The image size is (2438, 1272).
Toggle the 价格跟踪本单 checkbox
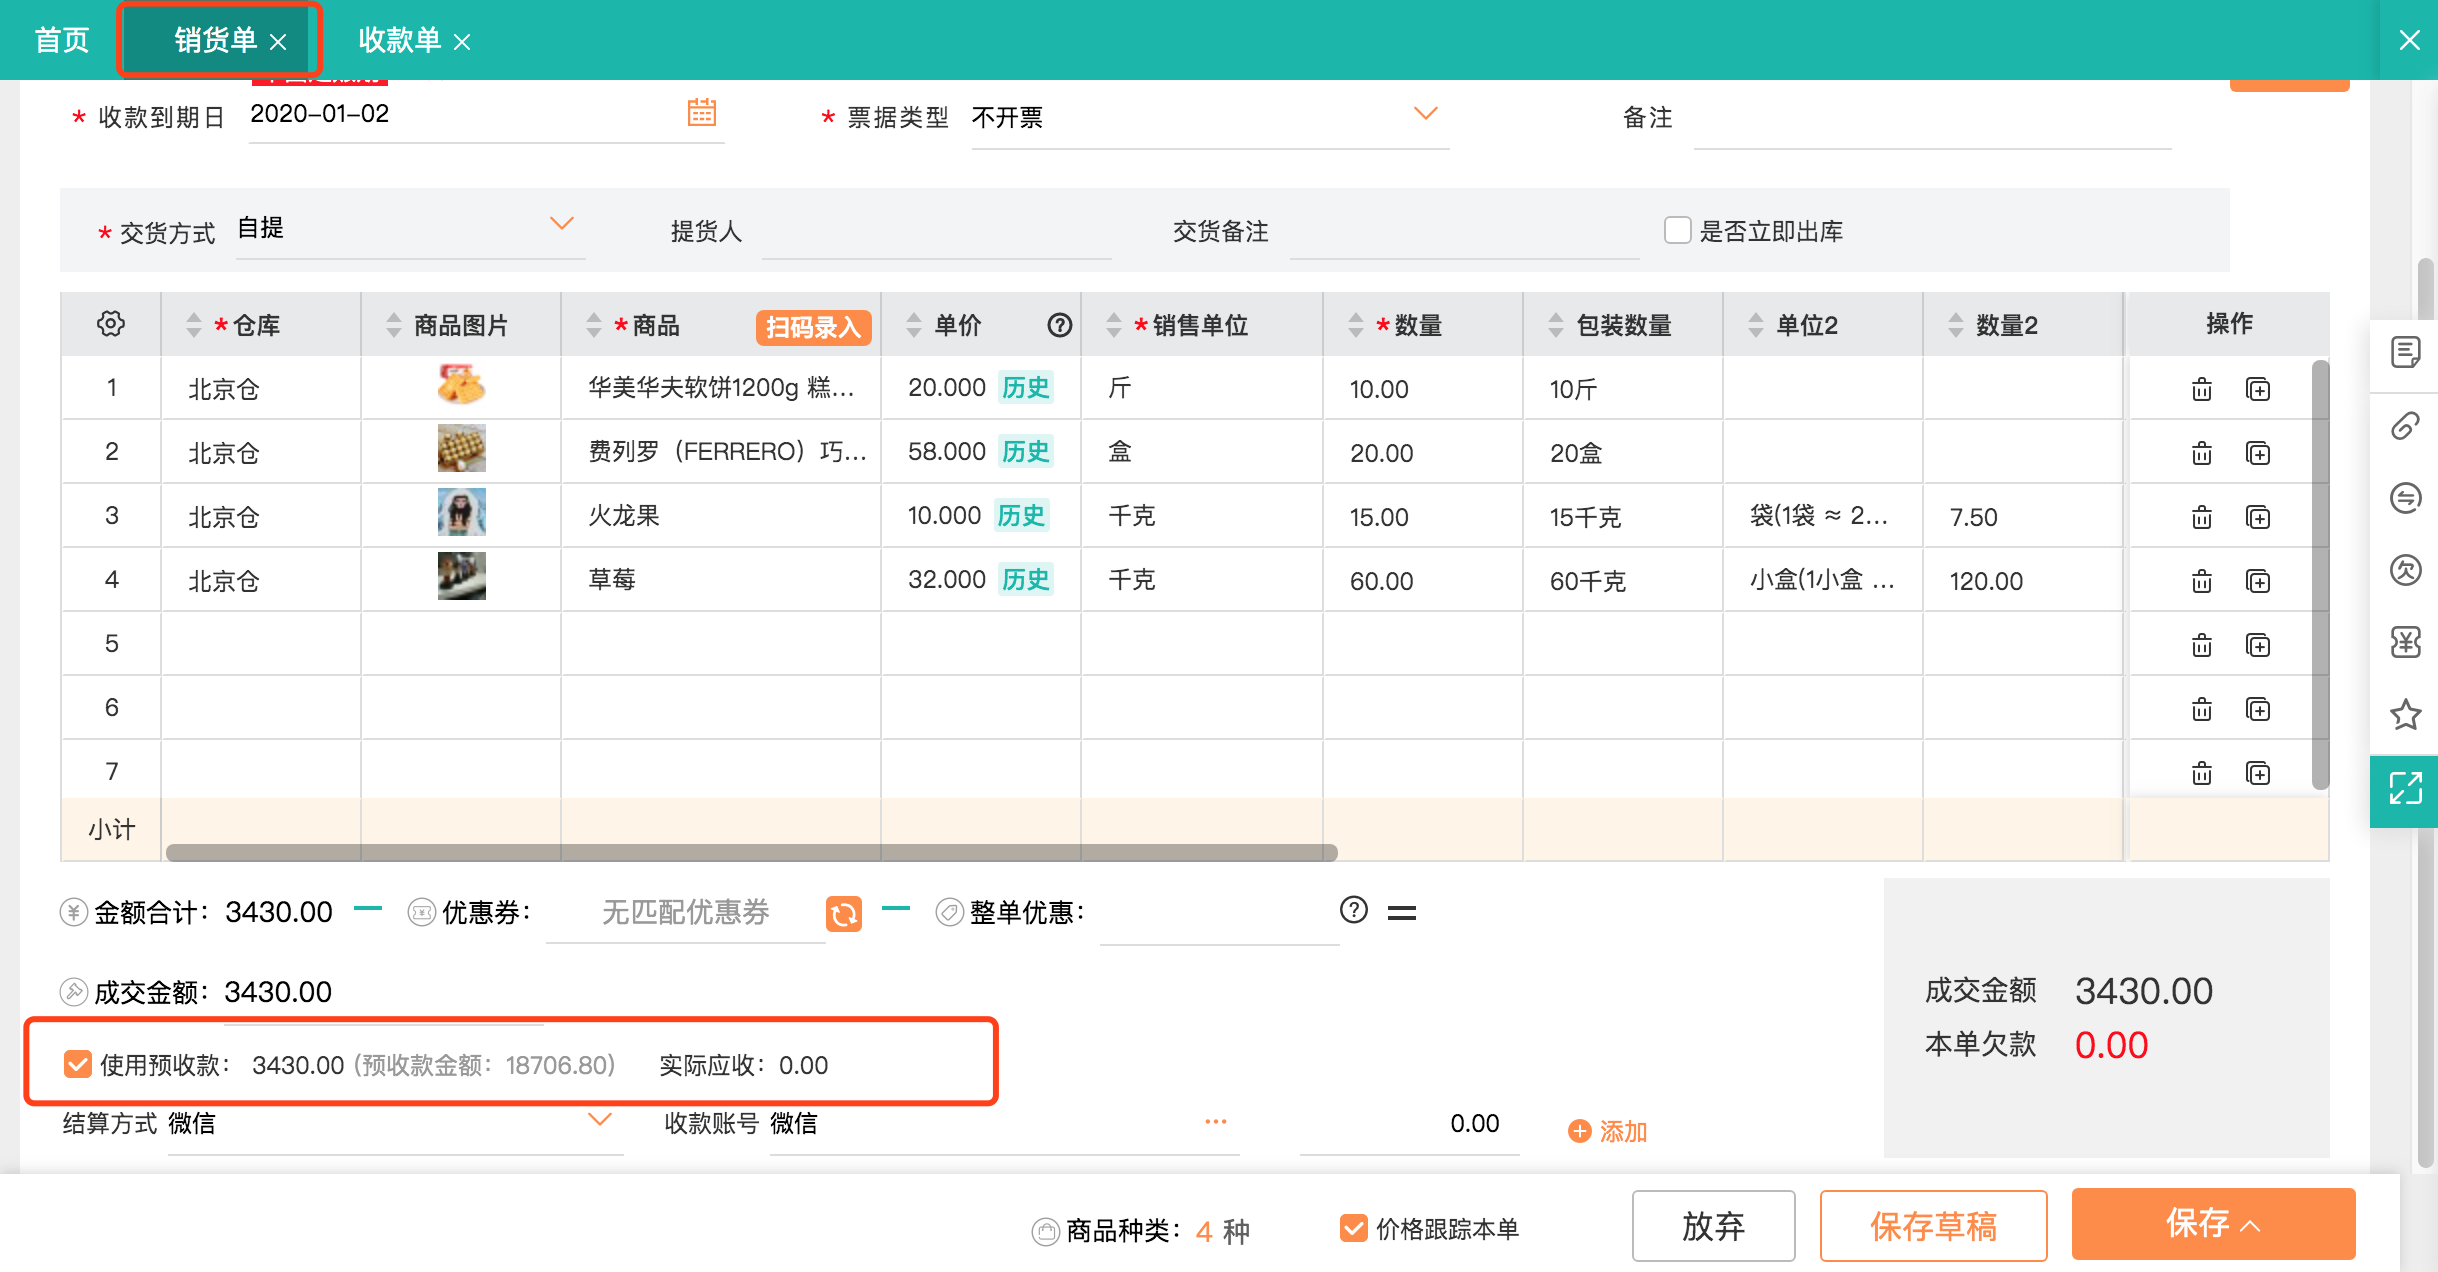[x=1351, y=1224]
